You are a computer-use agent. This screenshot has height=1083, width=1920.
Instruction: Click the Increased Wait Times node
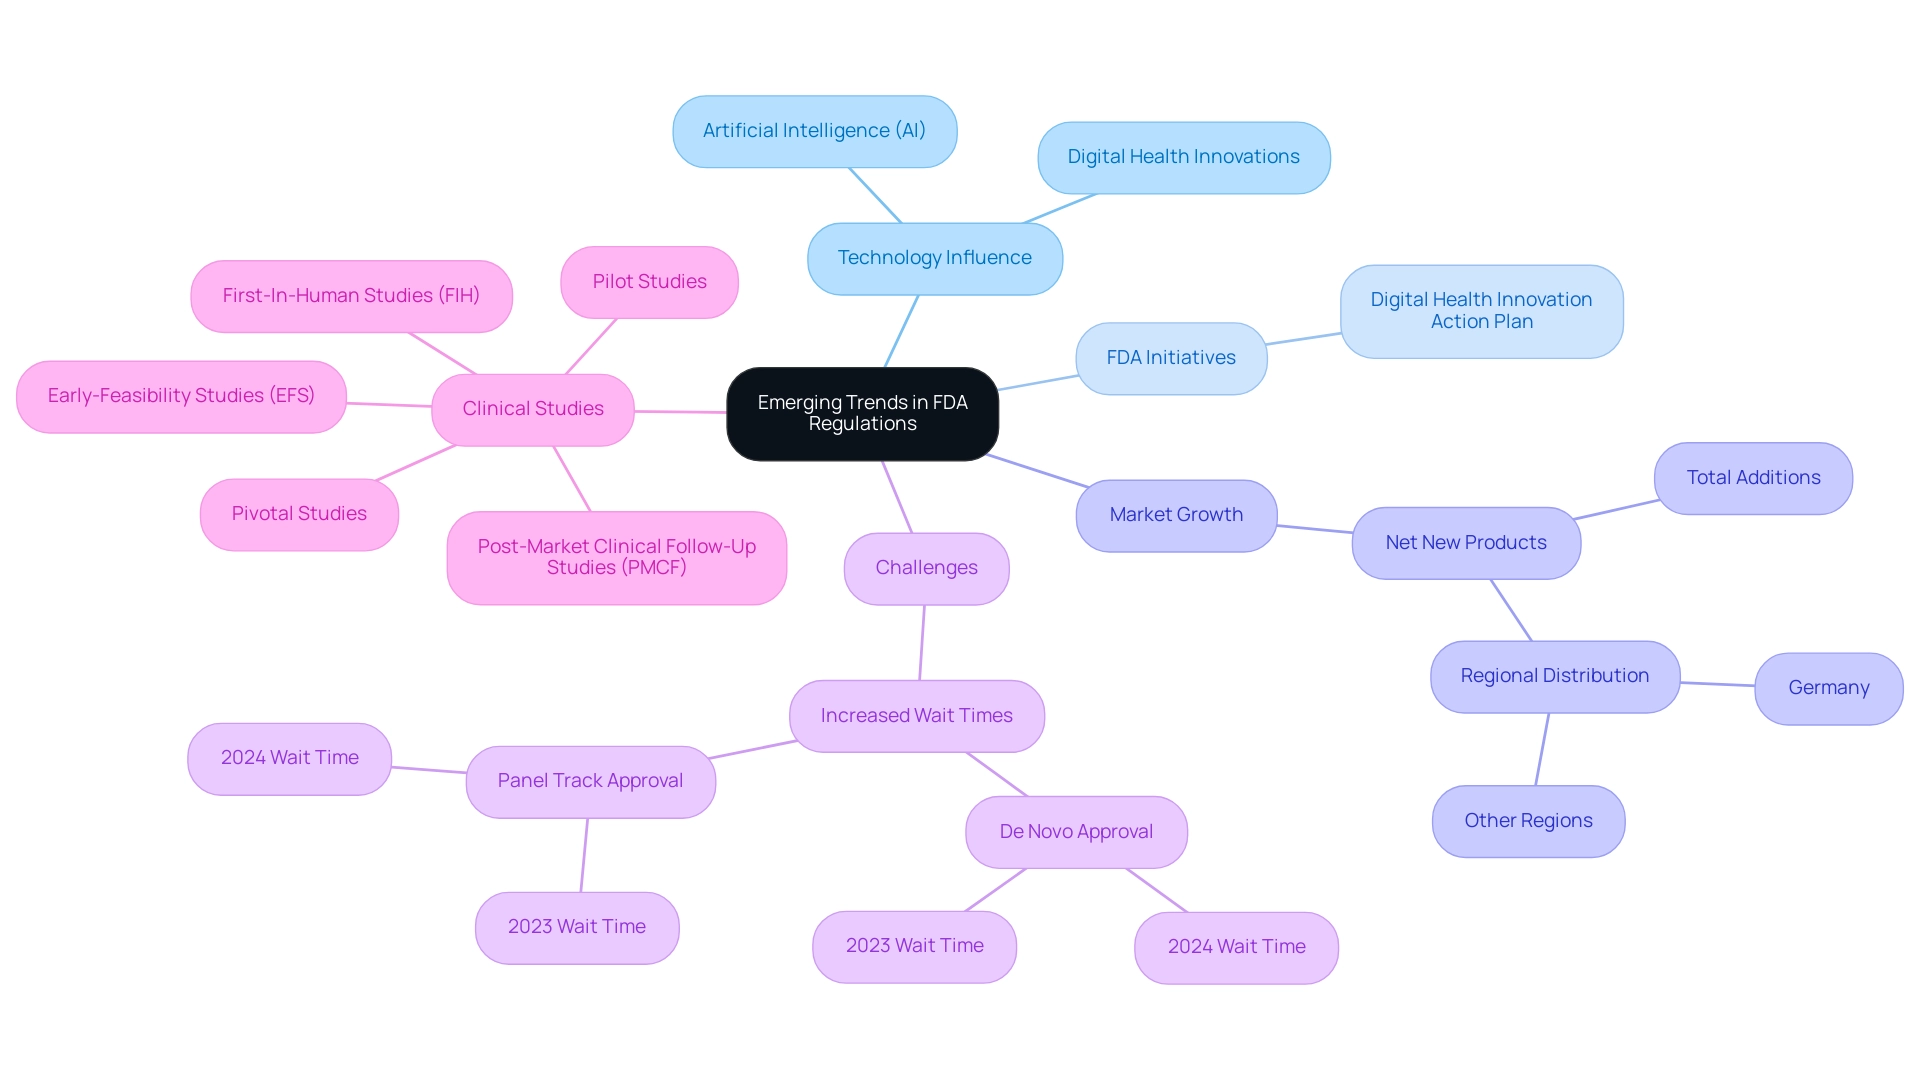click(916, 714)
